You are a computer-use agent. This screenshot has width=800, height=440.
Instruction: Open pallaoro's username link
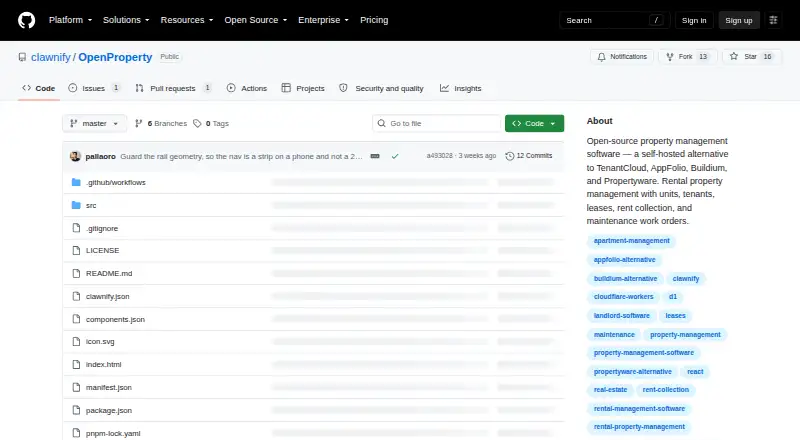pos(101,156)
